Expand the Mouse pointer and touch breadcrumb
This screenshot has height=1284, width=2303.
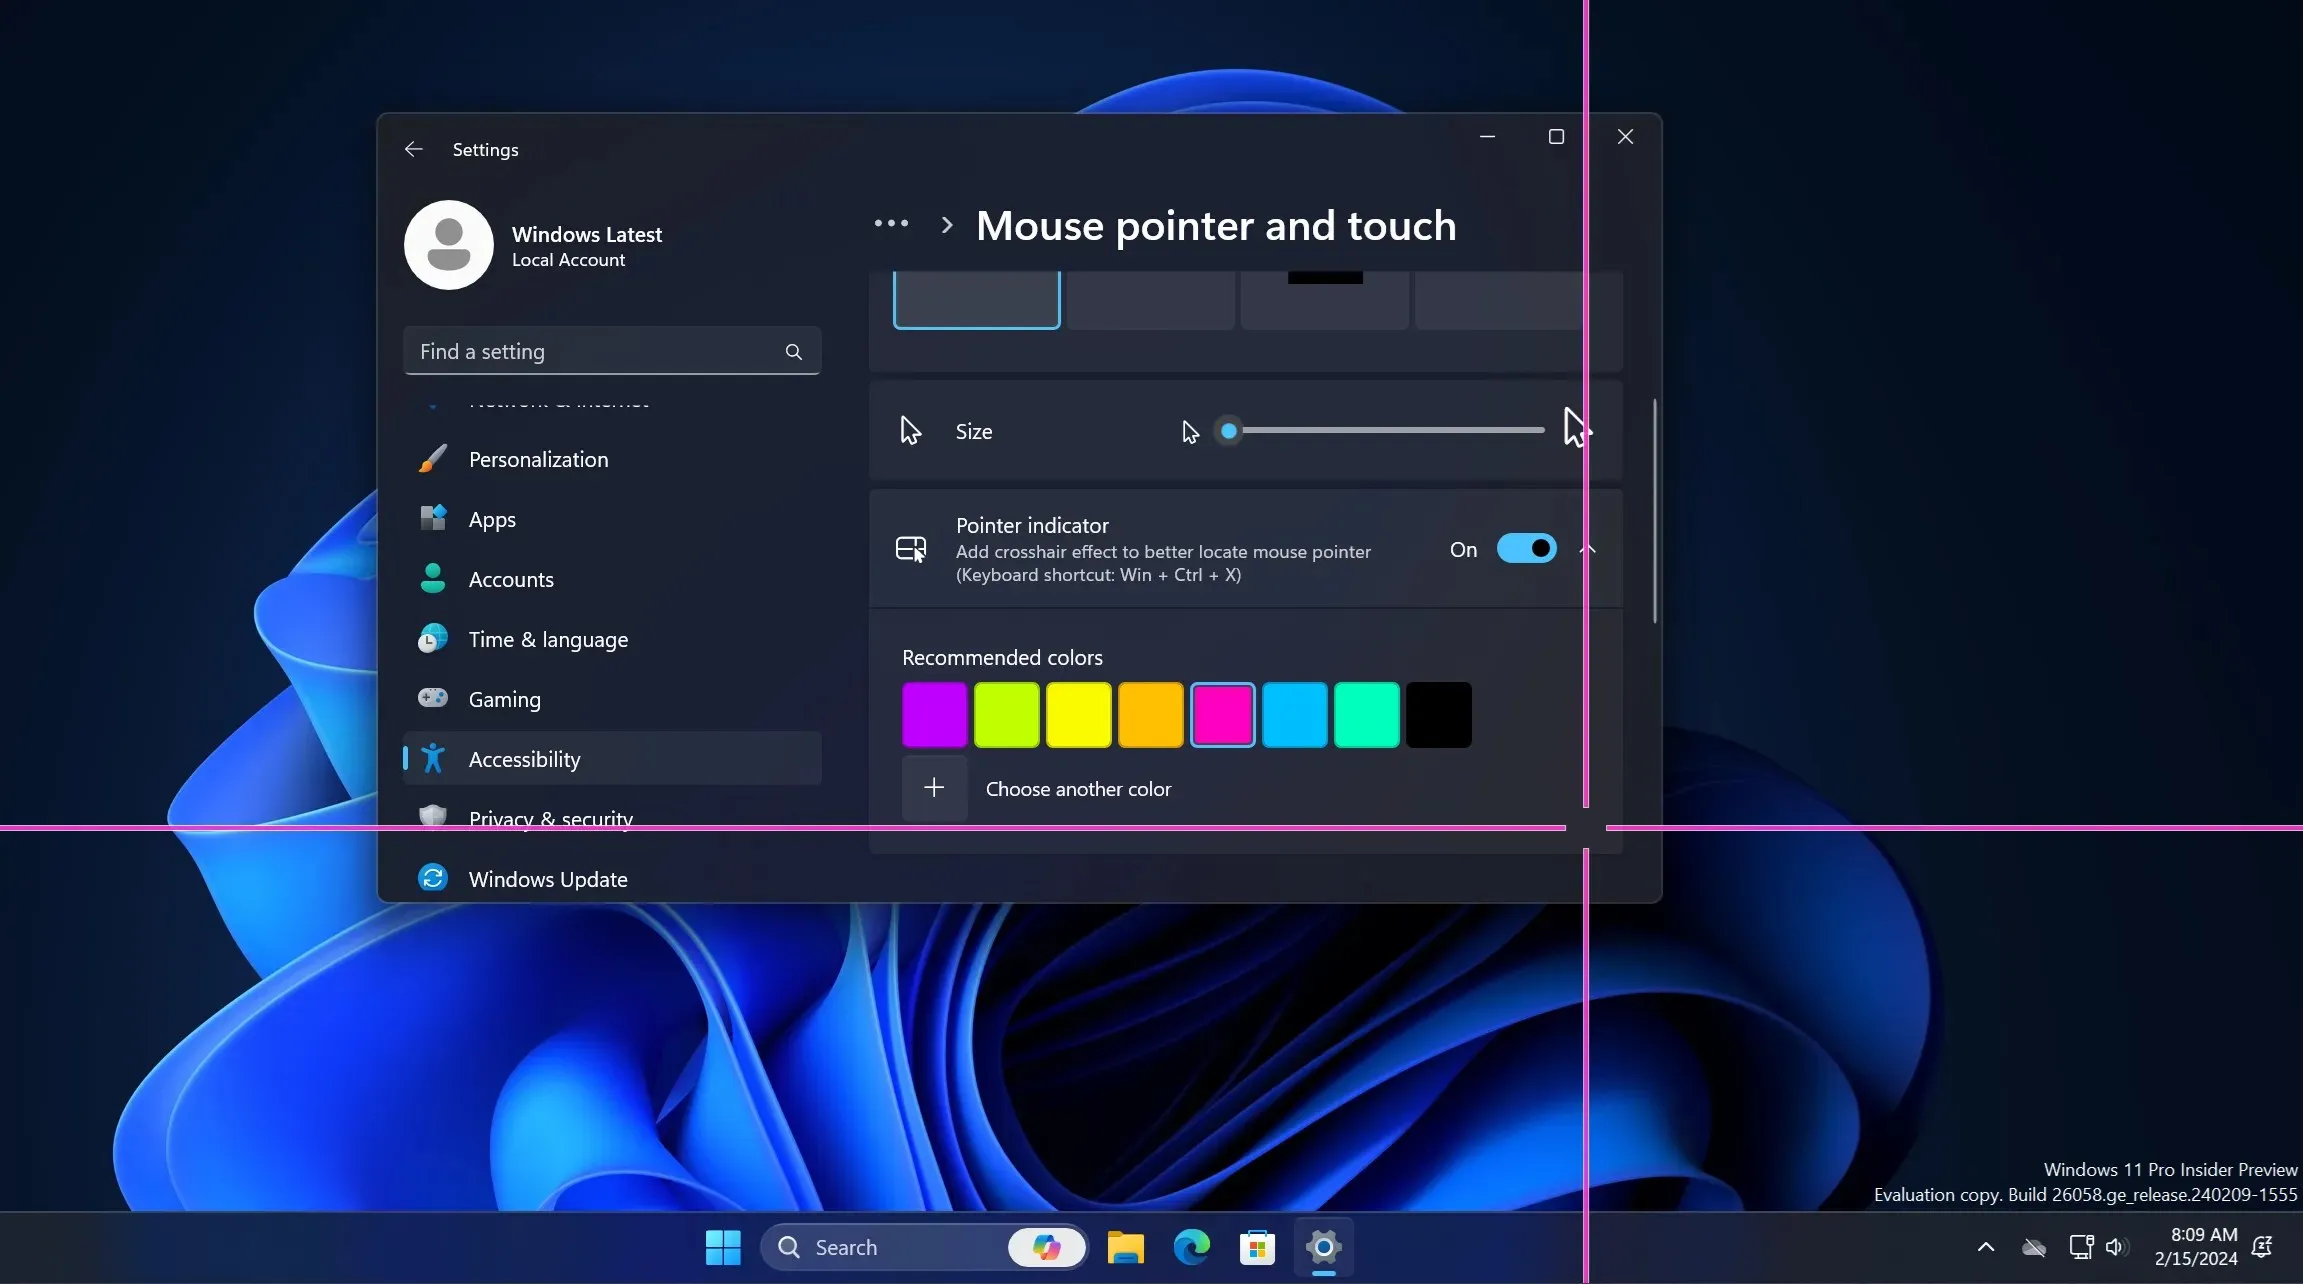click(891, 225)
